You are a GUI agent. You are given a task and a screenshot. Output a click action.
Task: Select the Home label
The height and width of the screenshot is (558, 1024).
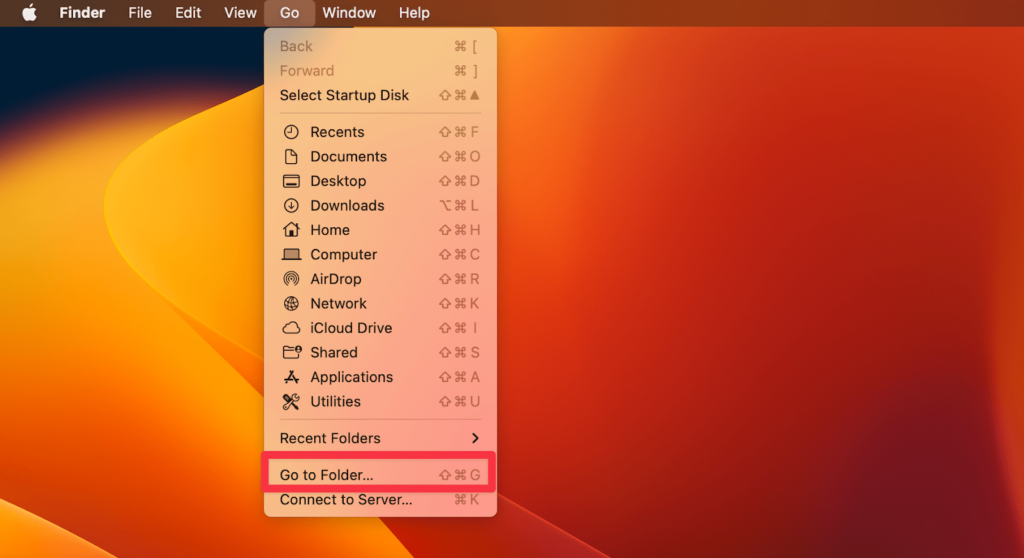(x=330, y=230)
